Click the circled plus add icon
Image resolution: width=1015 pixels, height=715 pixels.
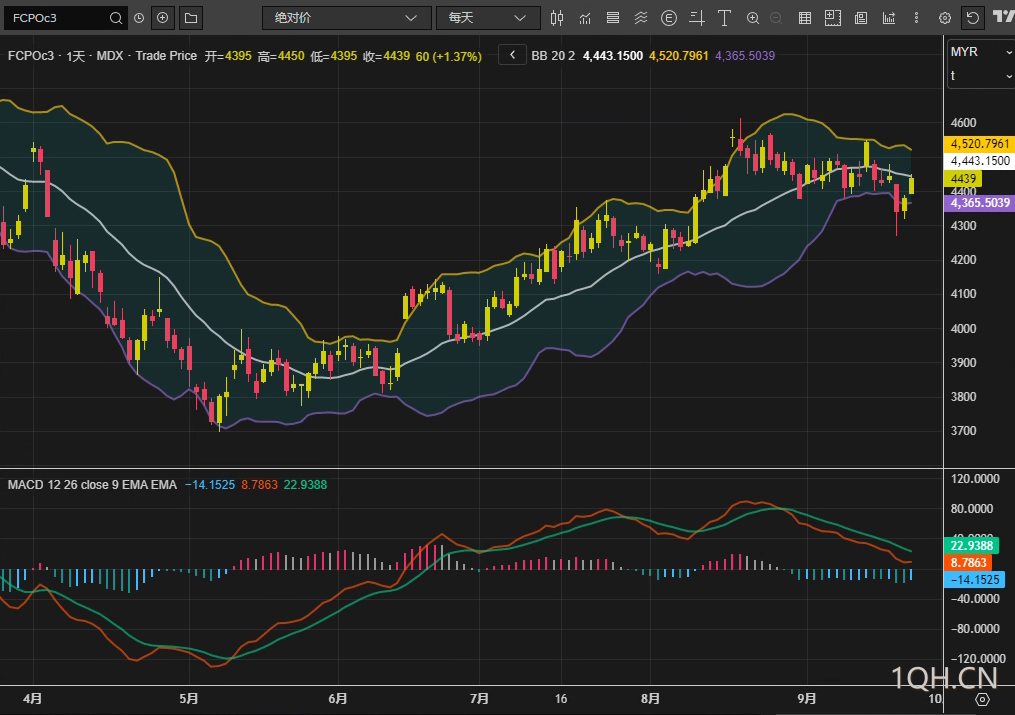click(x=163, y=18)
